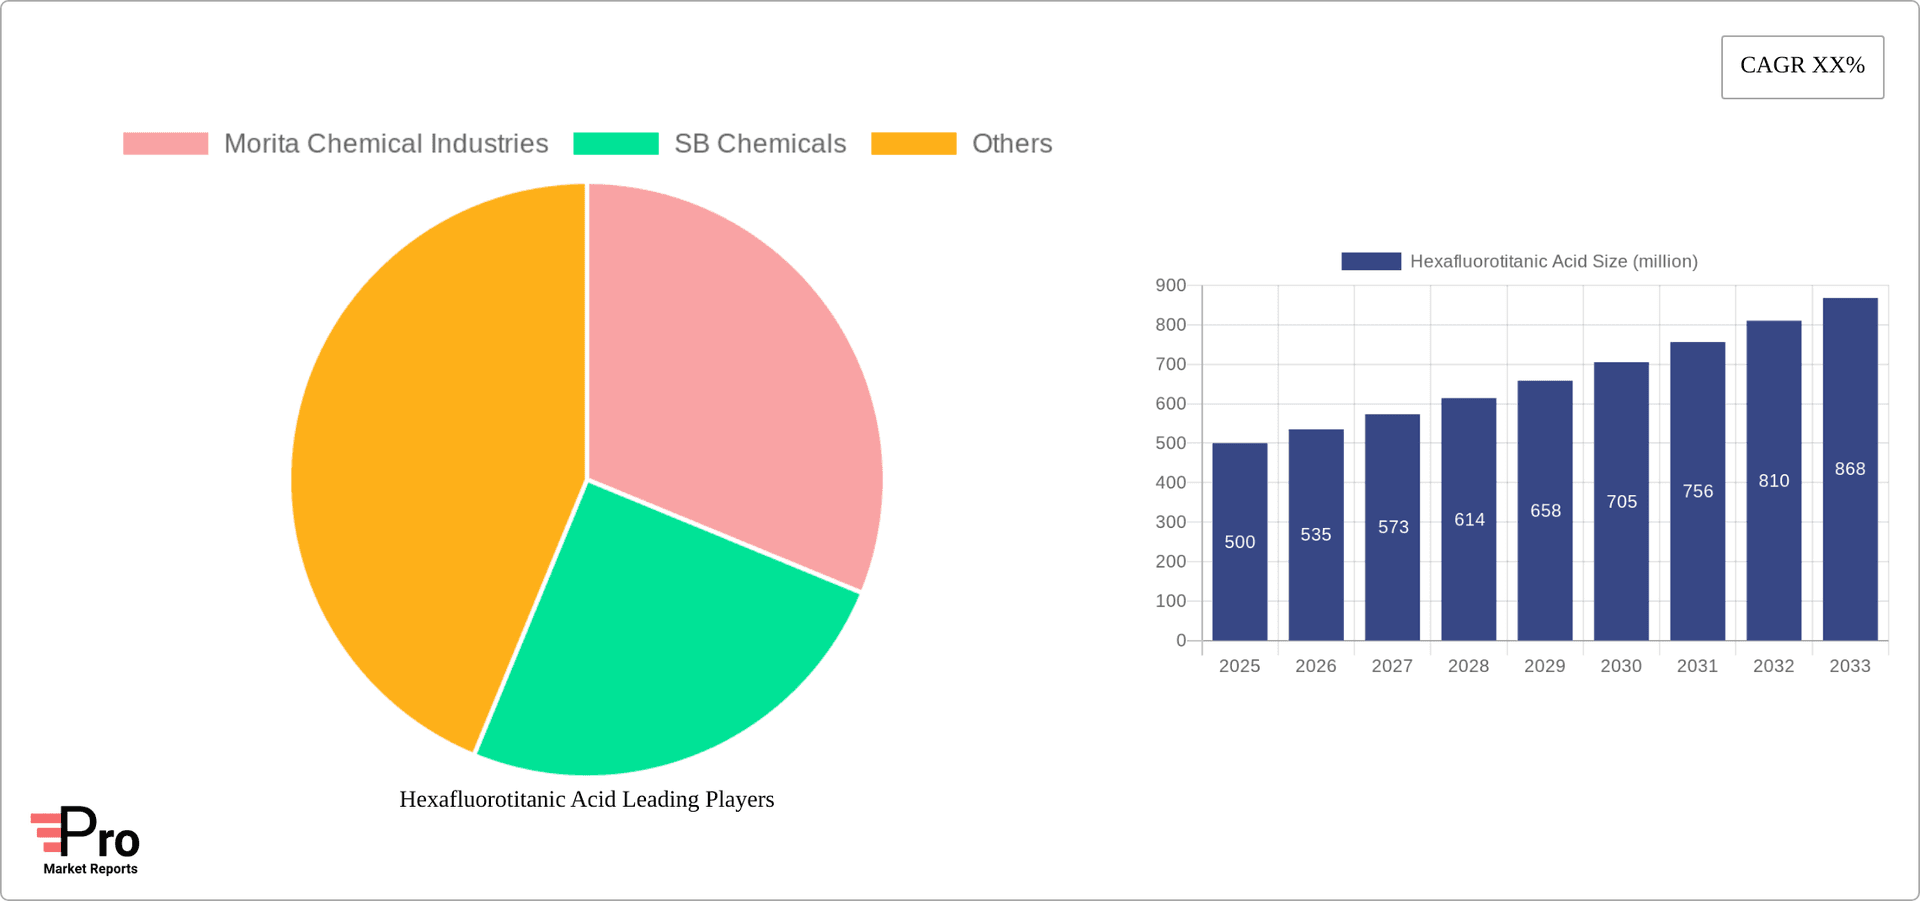Click the bar showing value 868
Image resolution: width=1920 pixels, height=901 pixels.
click(1850, 470)
